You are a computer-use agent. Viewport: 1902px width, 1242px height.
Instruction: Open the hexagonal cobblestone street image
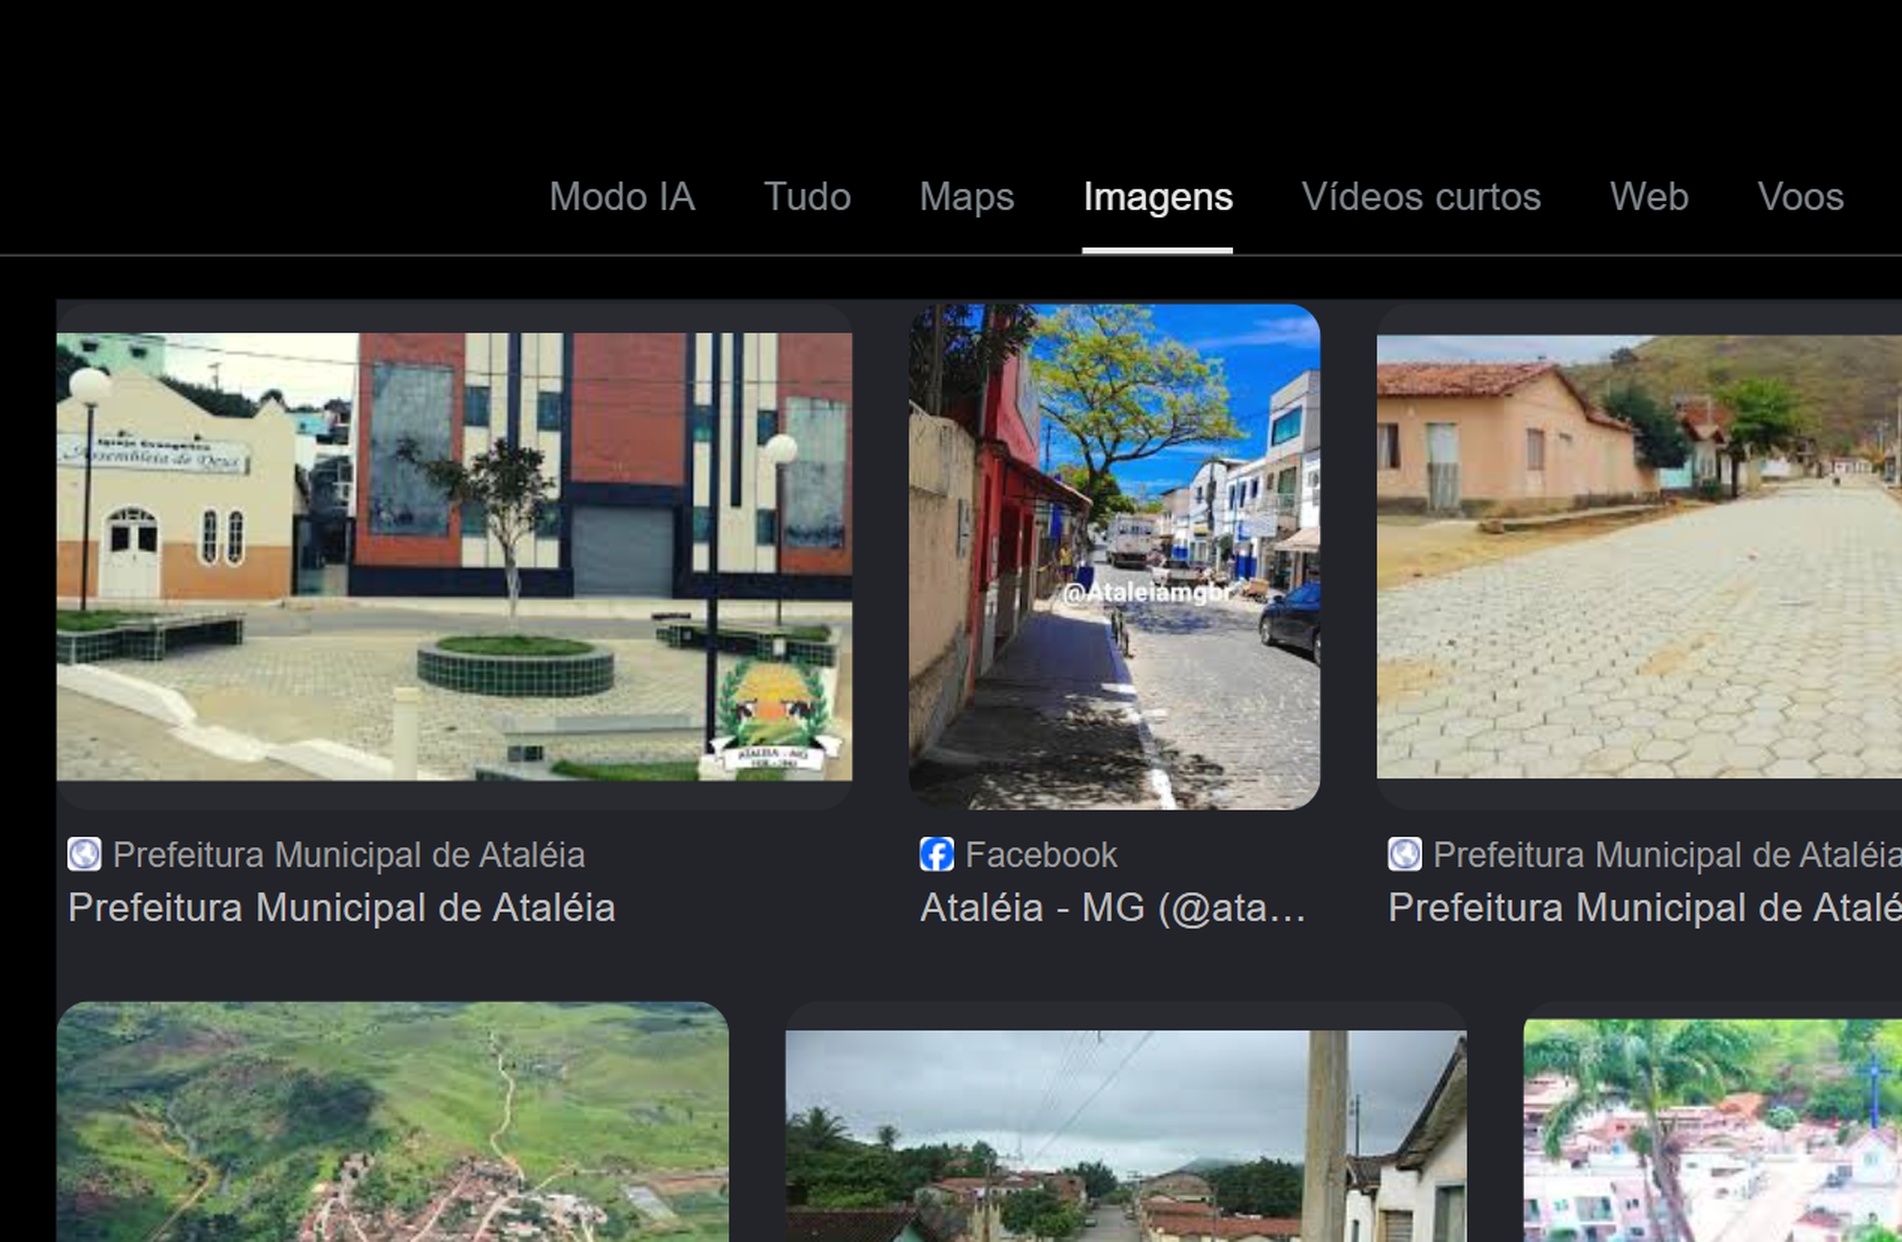pos(1638,556)
